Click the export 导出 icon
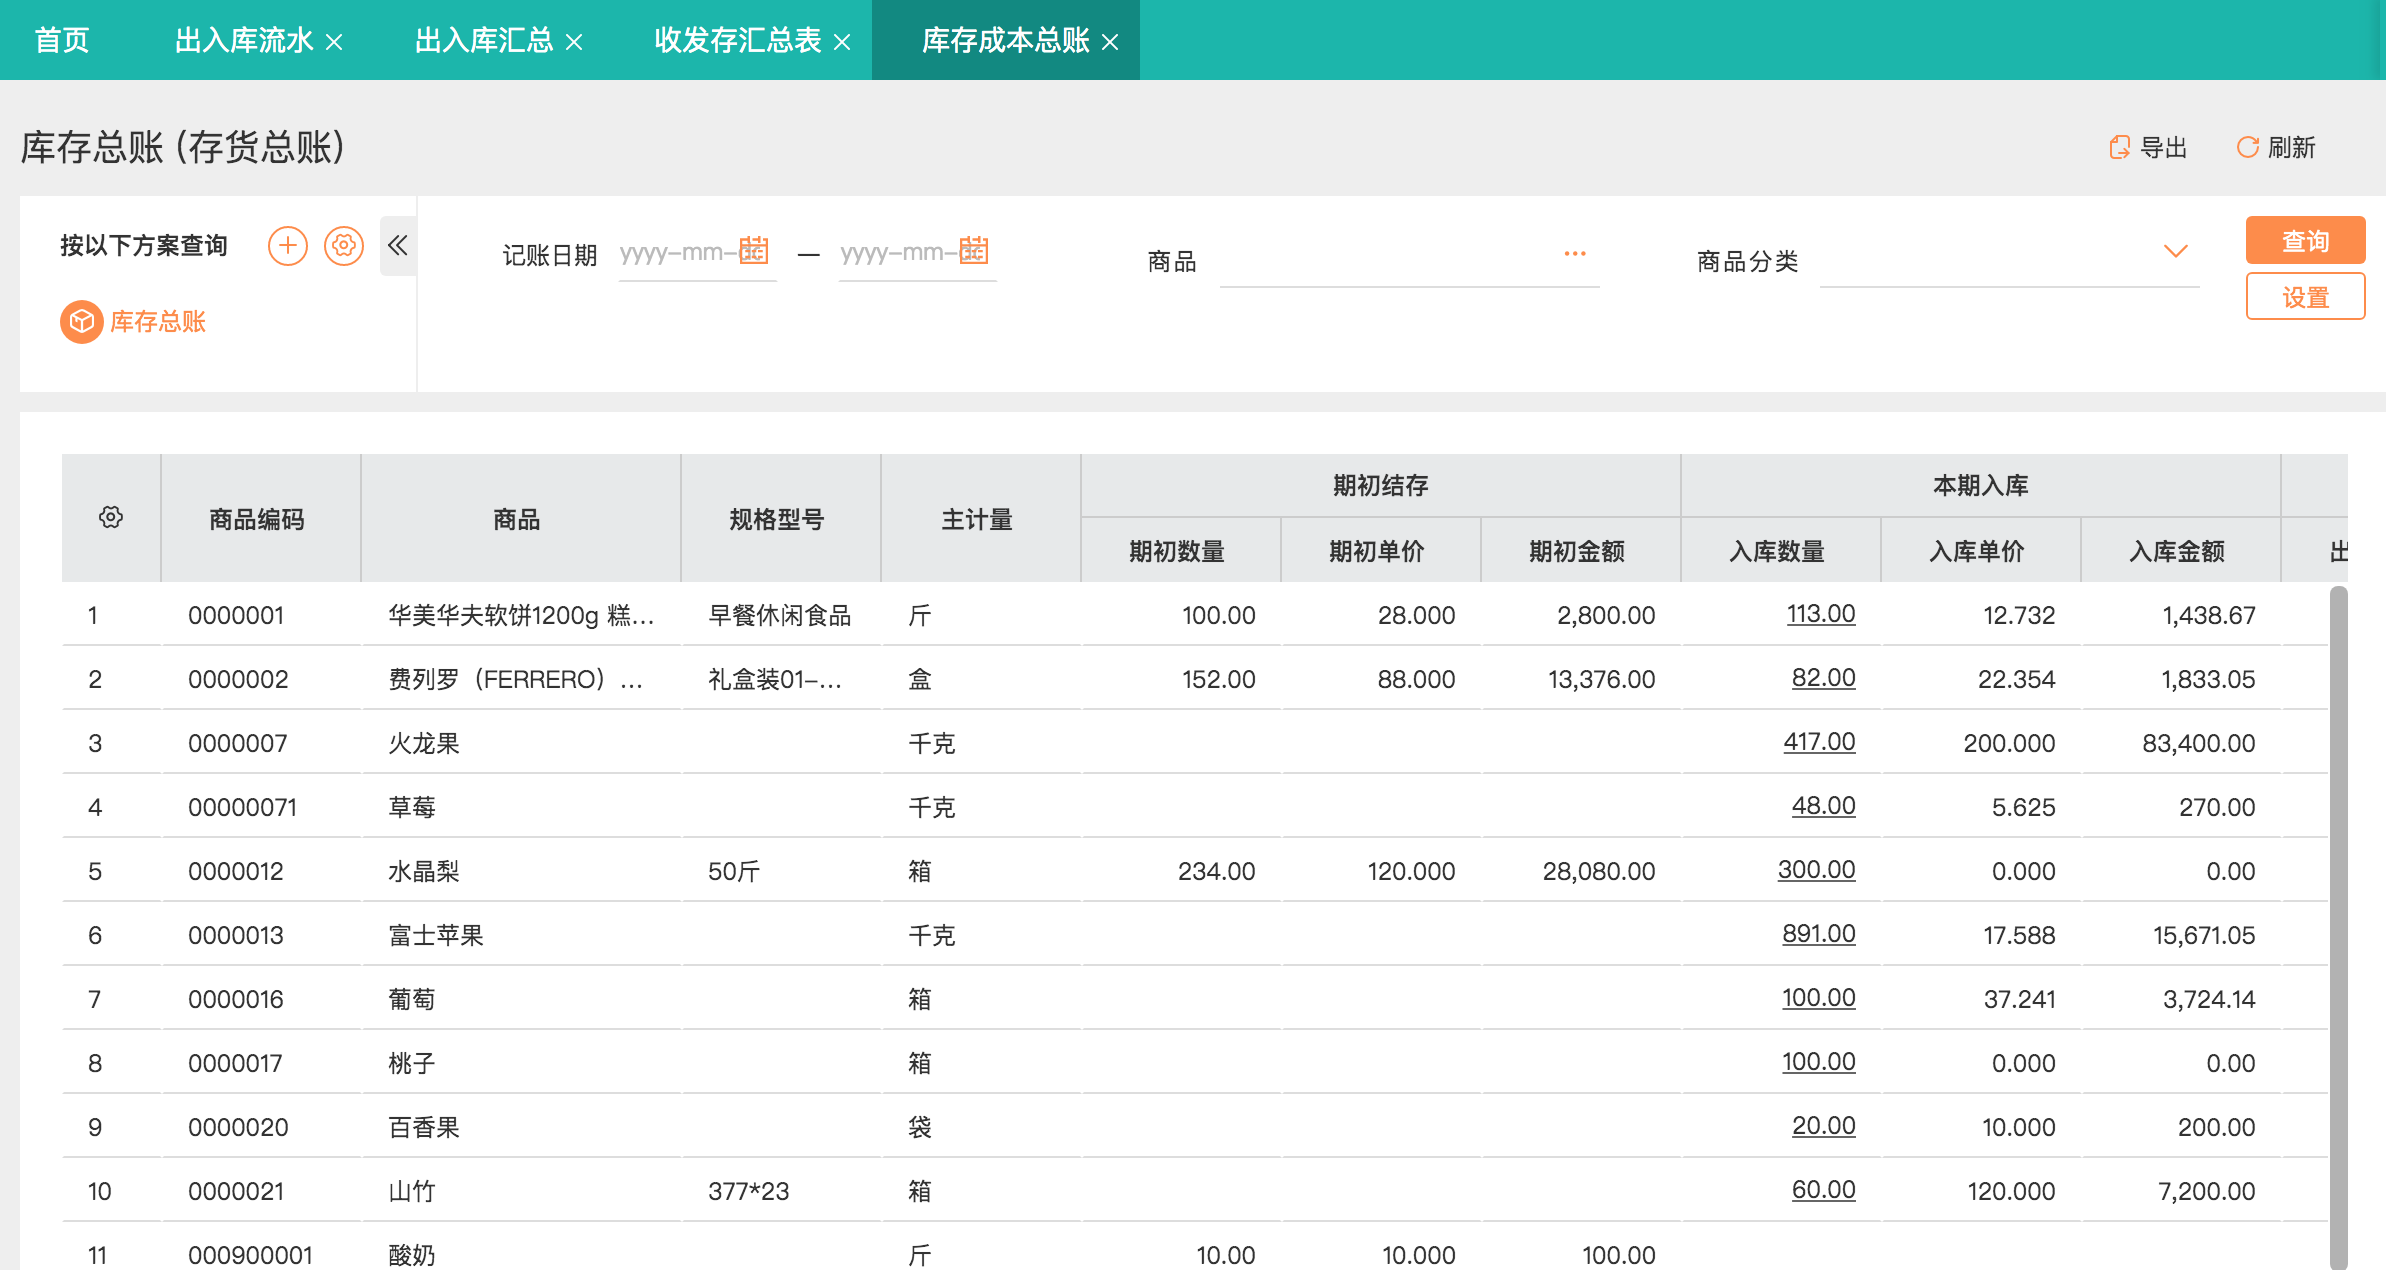This screenshot has height=1270, width=2386. pyautogui.click(x=2121, y=147)
